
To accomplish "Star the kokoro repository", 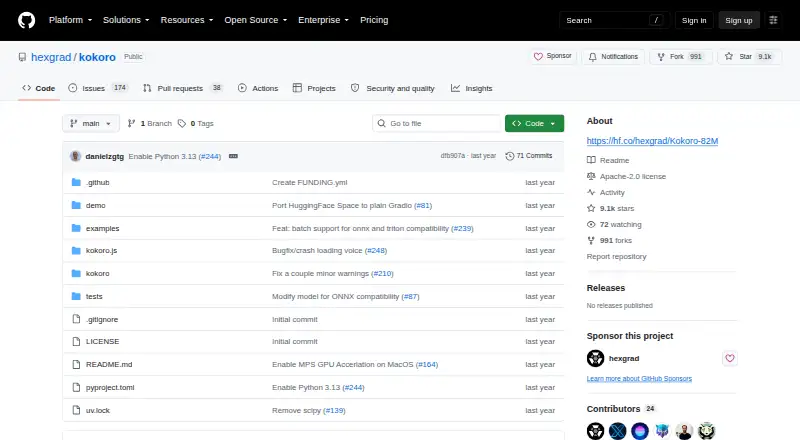I will [749, 57].
